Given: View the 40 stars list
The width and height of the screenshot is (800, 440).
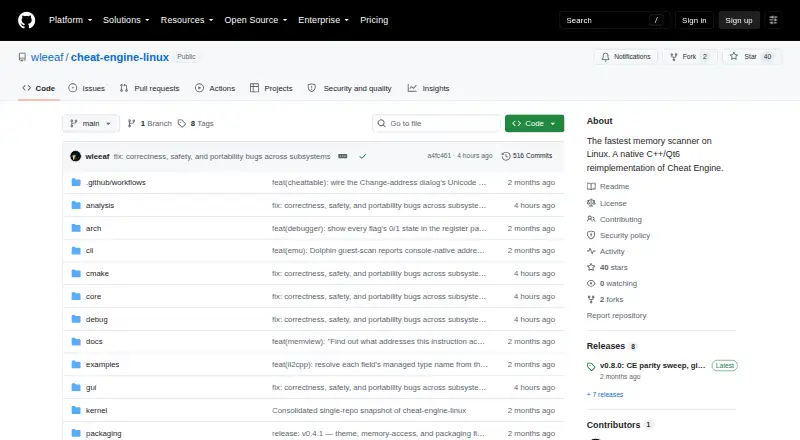Looking at the screenshot, I should point(607,267).
